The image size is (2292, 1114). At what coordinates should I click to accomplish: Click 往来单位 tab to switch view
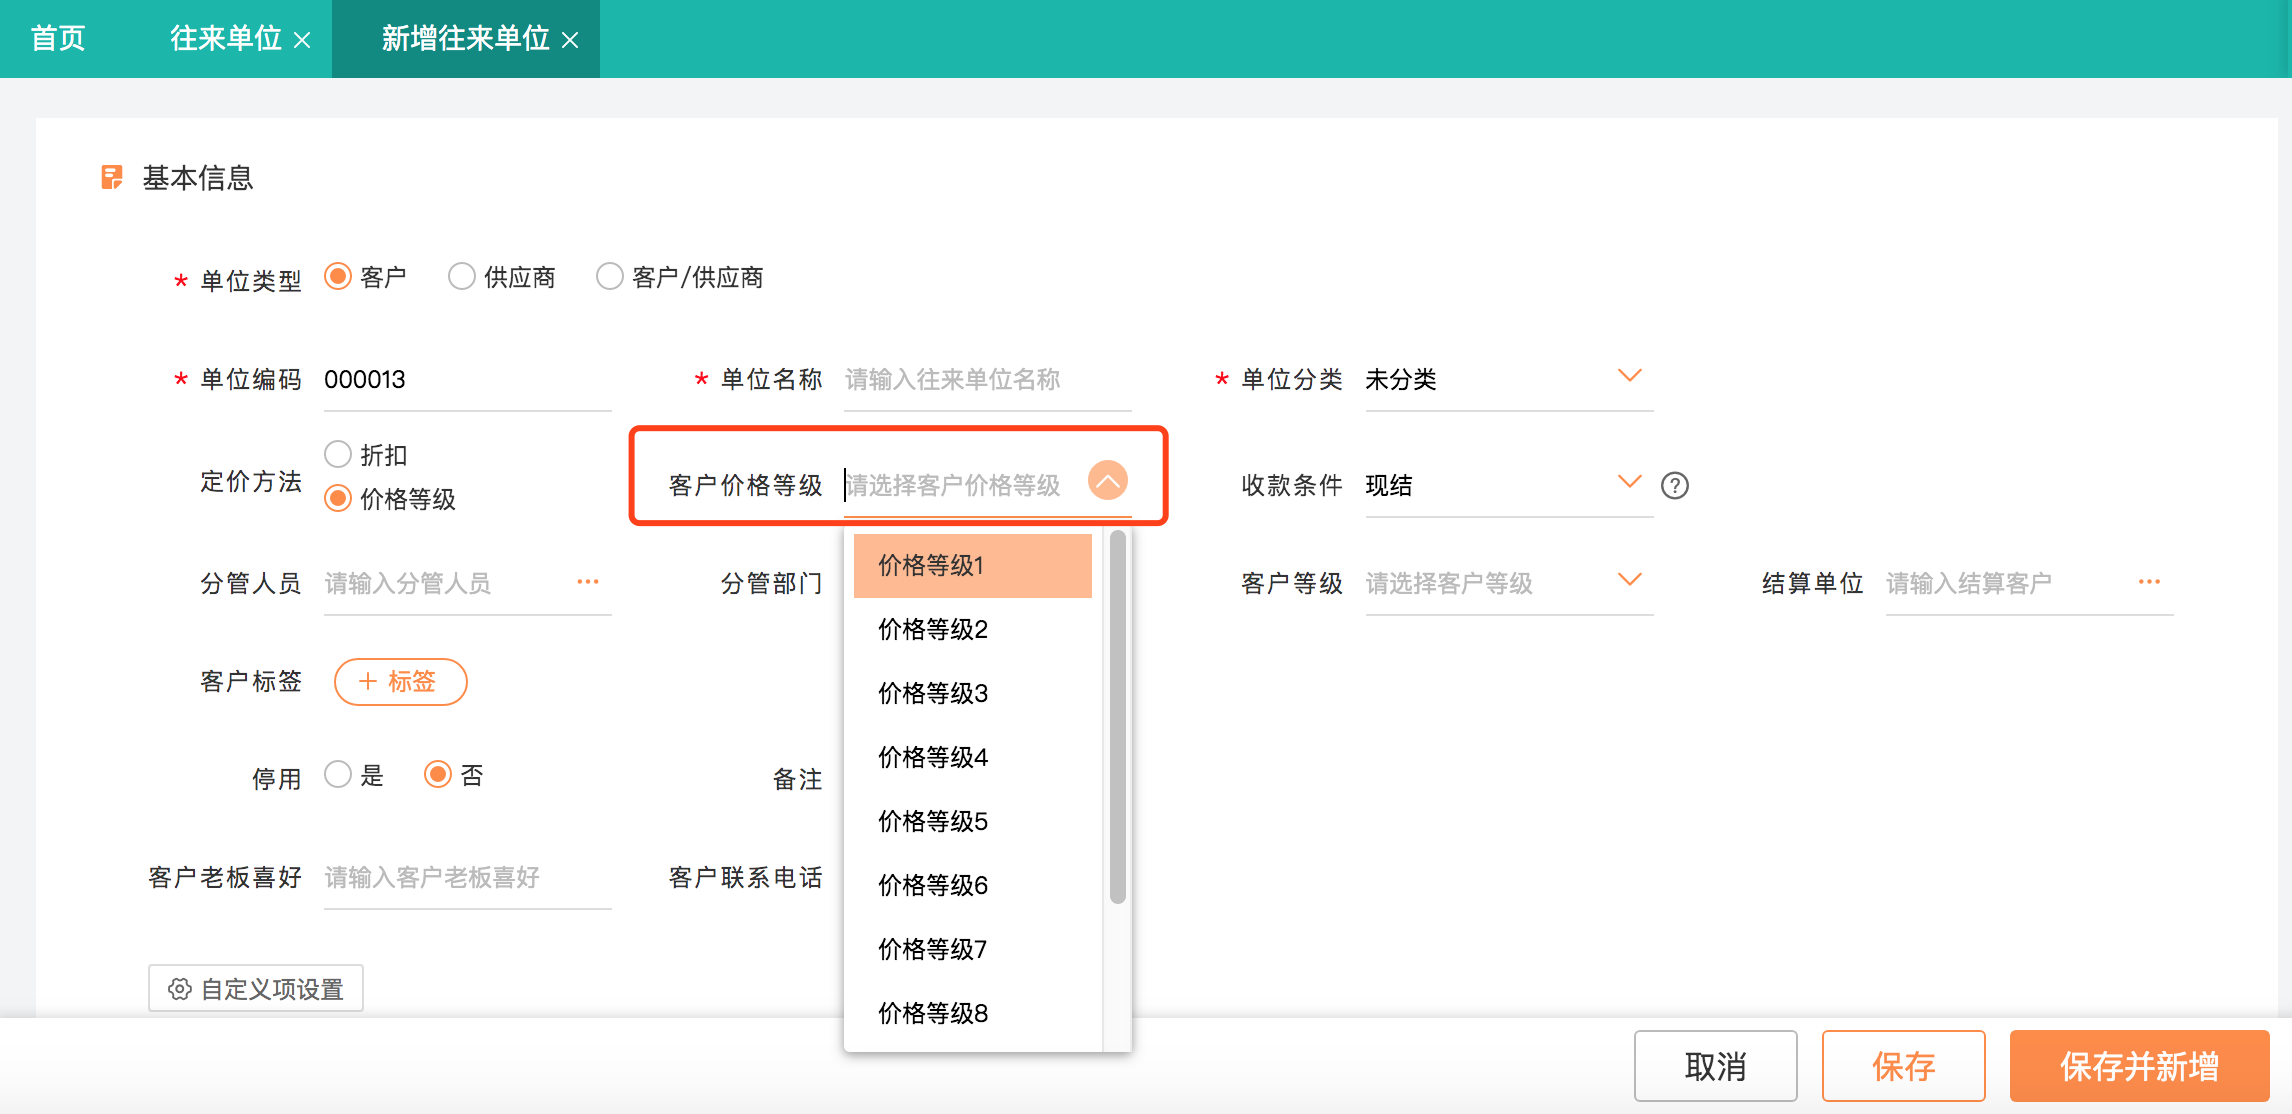tap(227, 39)
